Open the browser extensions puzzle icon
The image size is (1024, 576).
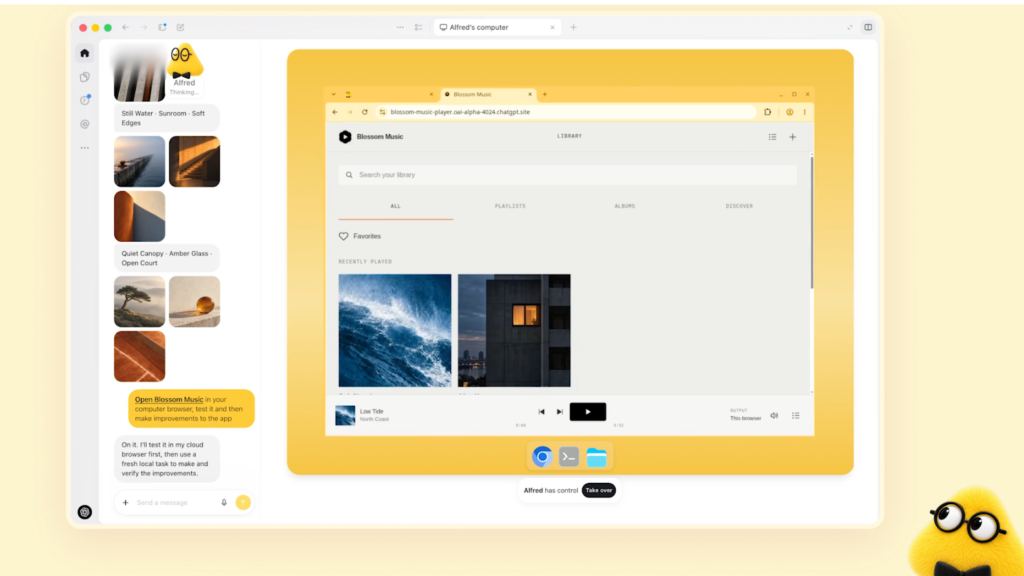767,112
